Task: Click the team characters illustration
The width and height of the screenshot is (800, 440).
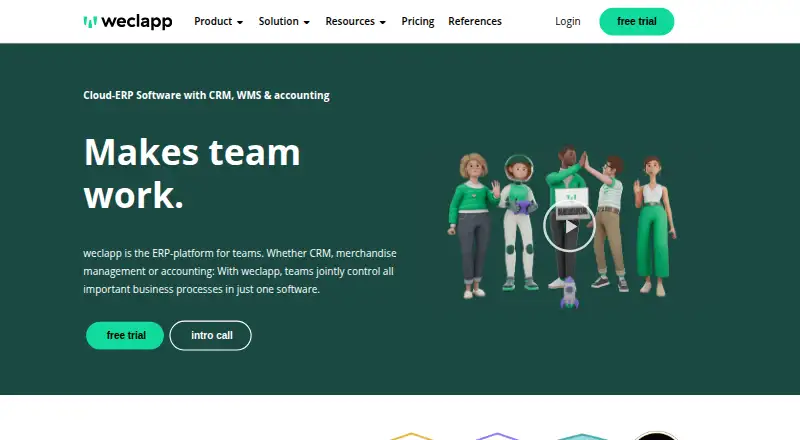Action: coord(562,227)
